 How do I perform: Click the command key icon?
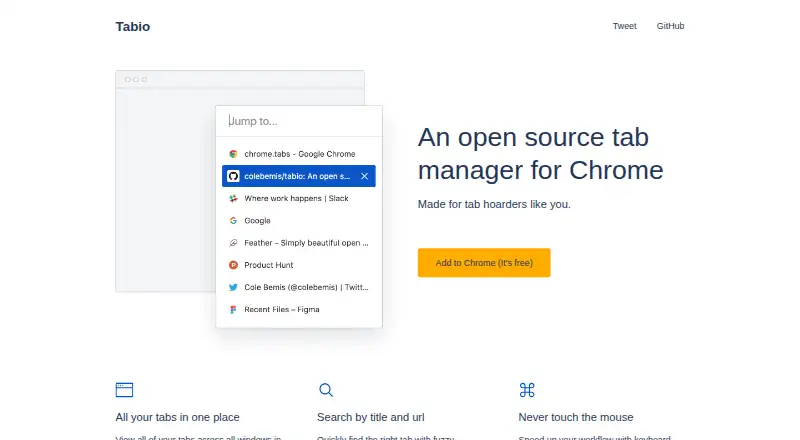[527, 390]
